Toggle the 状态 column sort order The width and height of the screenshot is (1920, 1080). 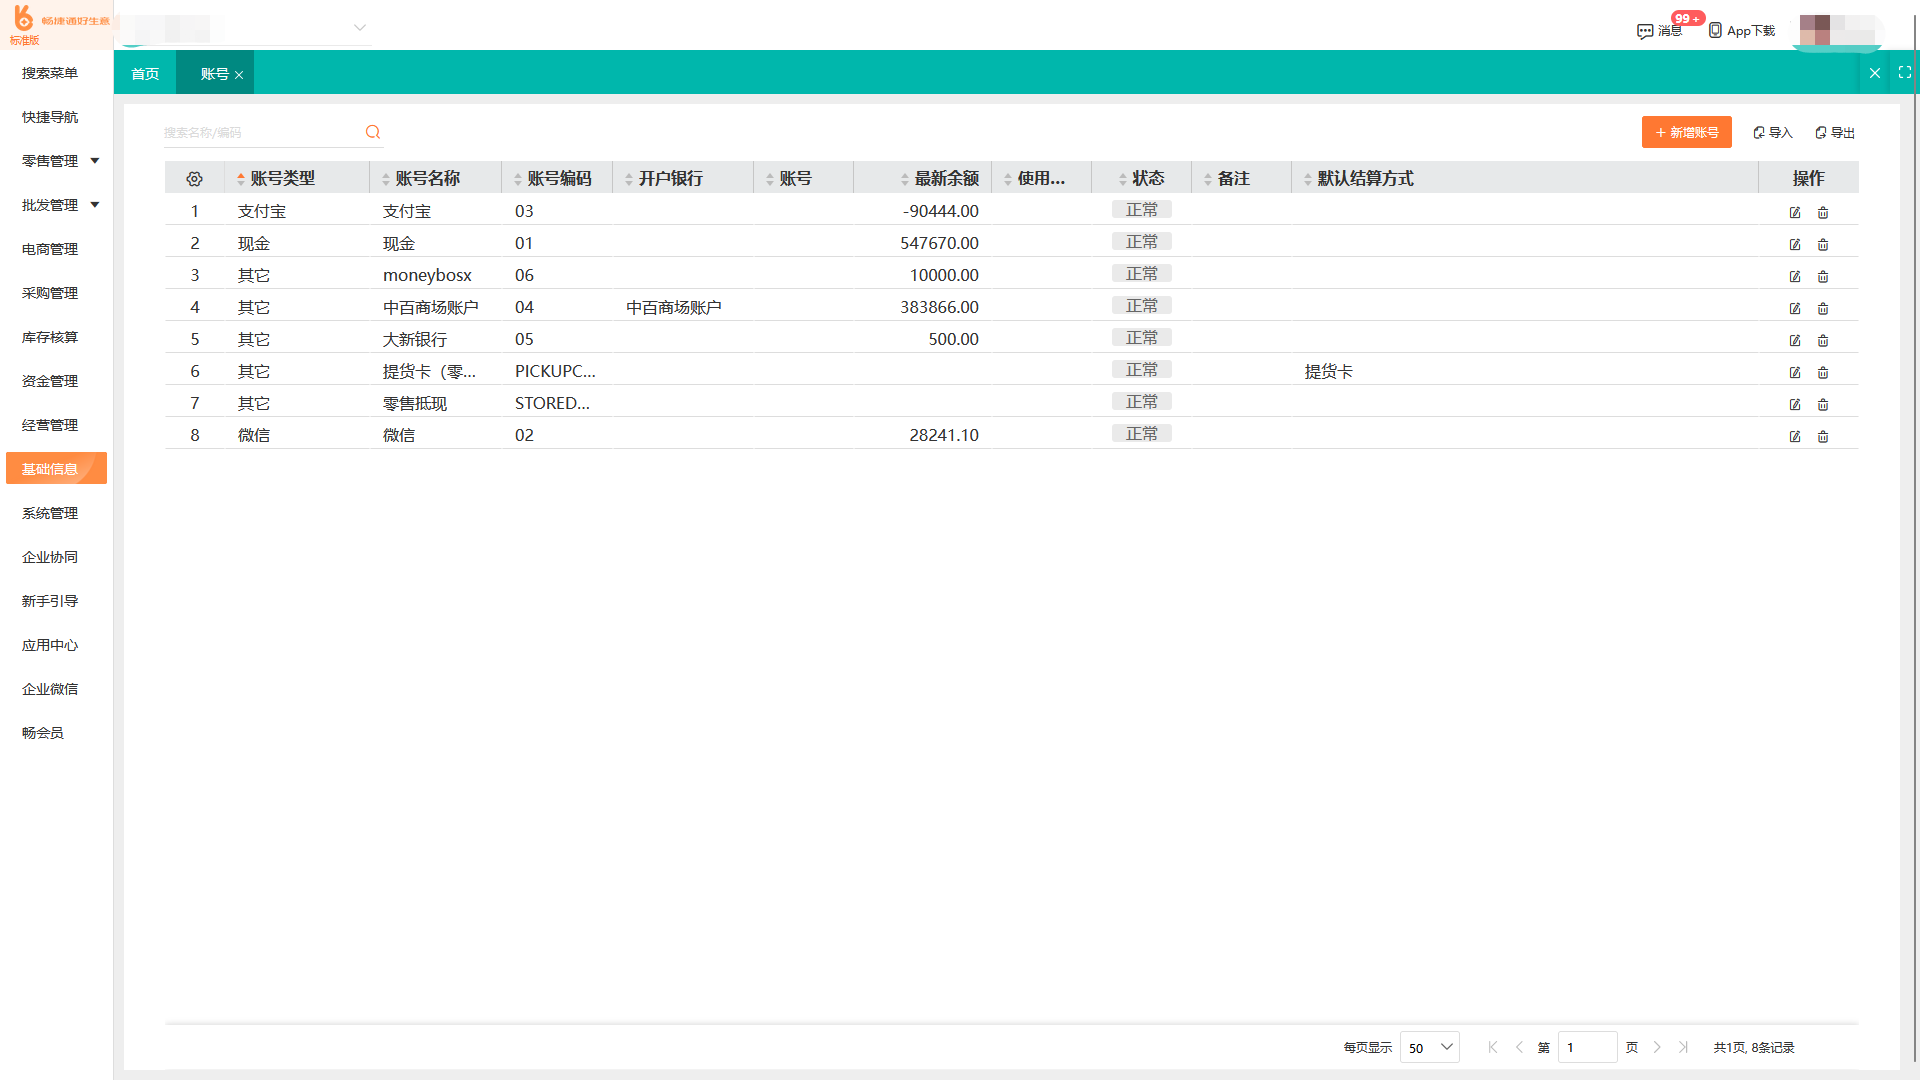[1143, 178]
